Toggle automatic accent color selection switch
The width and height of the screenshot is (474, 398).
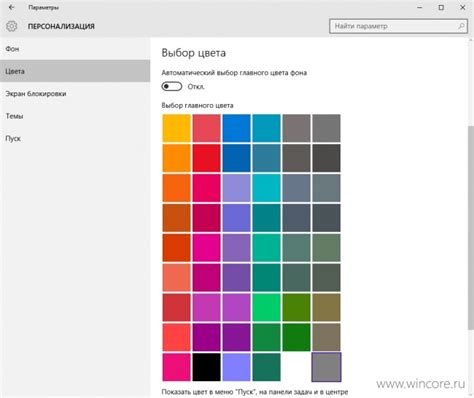[x=172, y=87]
